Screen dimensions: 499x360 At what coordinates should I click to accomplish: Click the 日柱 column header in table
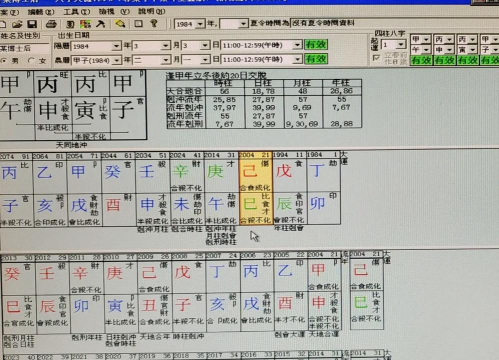[x=263, y=83]
